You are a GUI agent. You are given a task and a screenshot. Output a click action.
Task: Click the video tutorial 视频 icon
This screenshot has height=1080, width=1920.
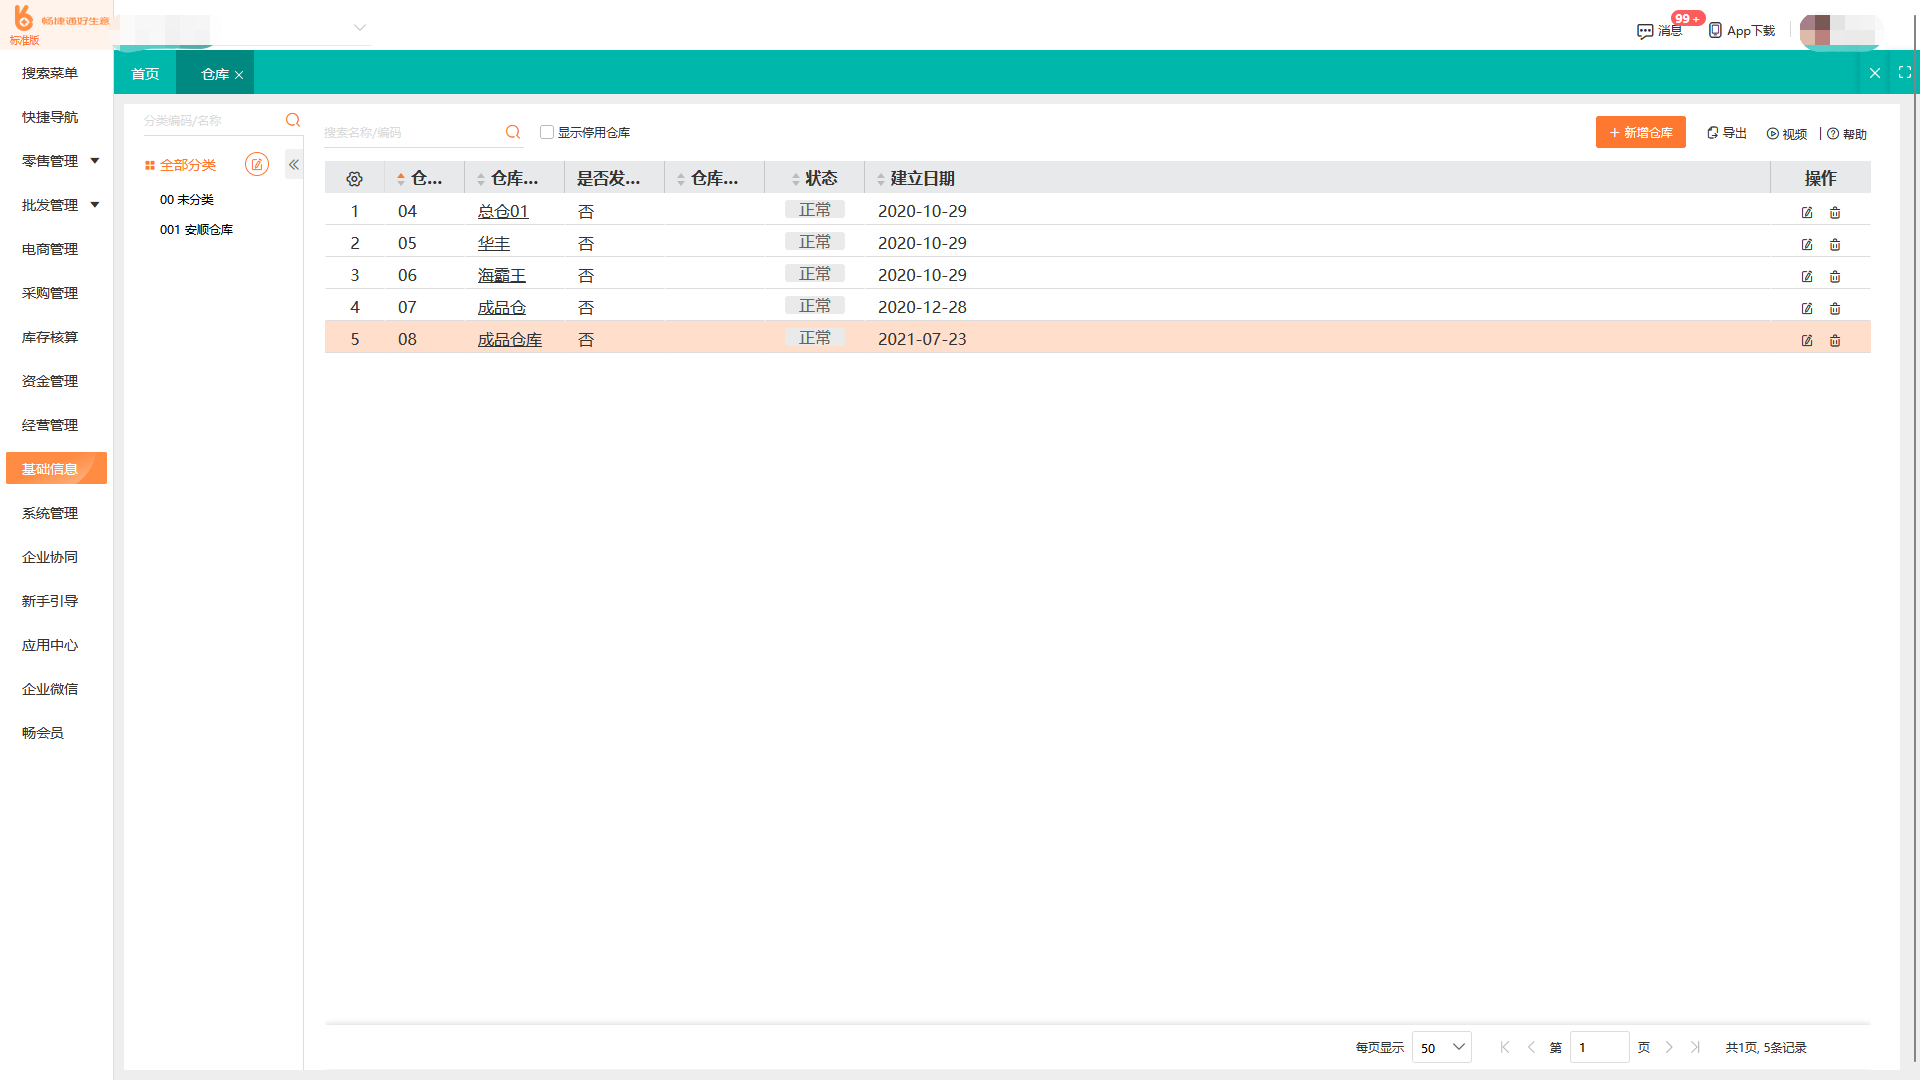pos(1789,131)
